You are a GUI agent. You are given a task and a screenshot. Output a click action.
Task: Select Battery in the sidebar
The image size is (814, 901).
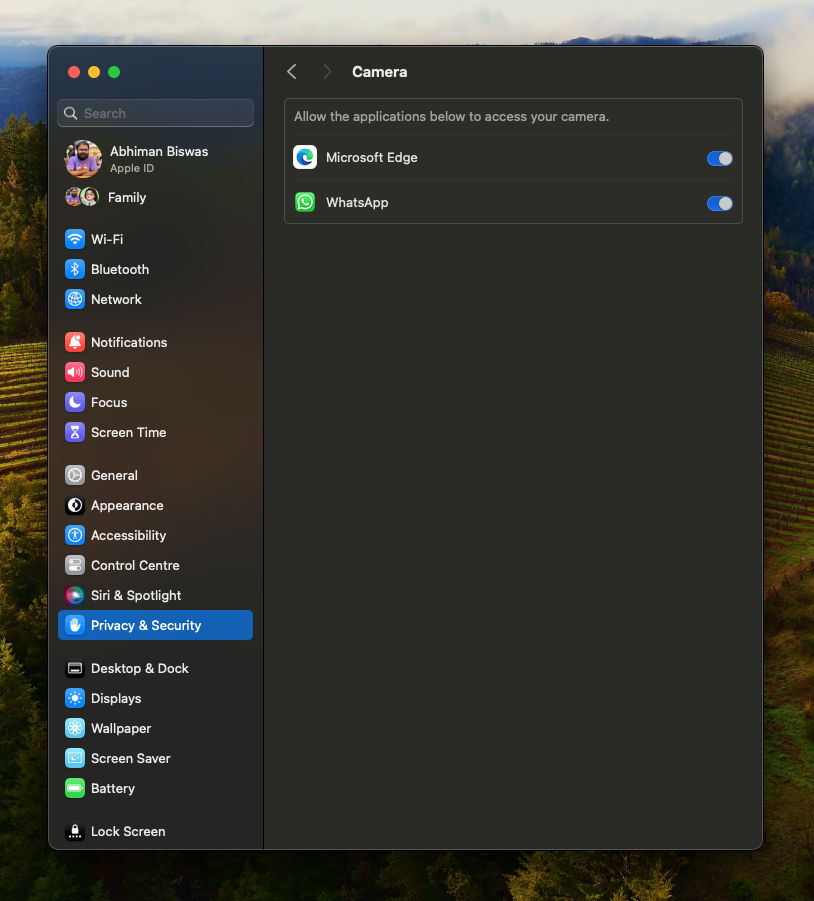[x=155, y=788]
